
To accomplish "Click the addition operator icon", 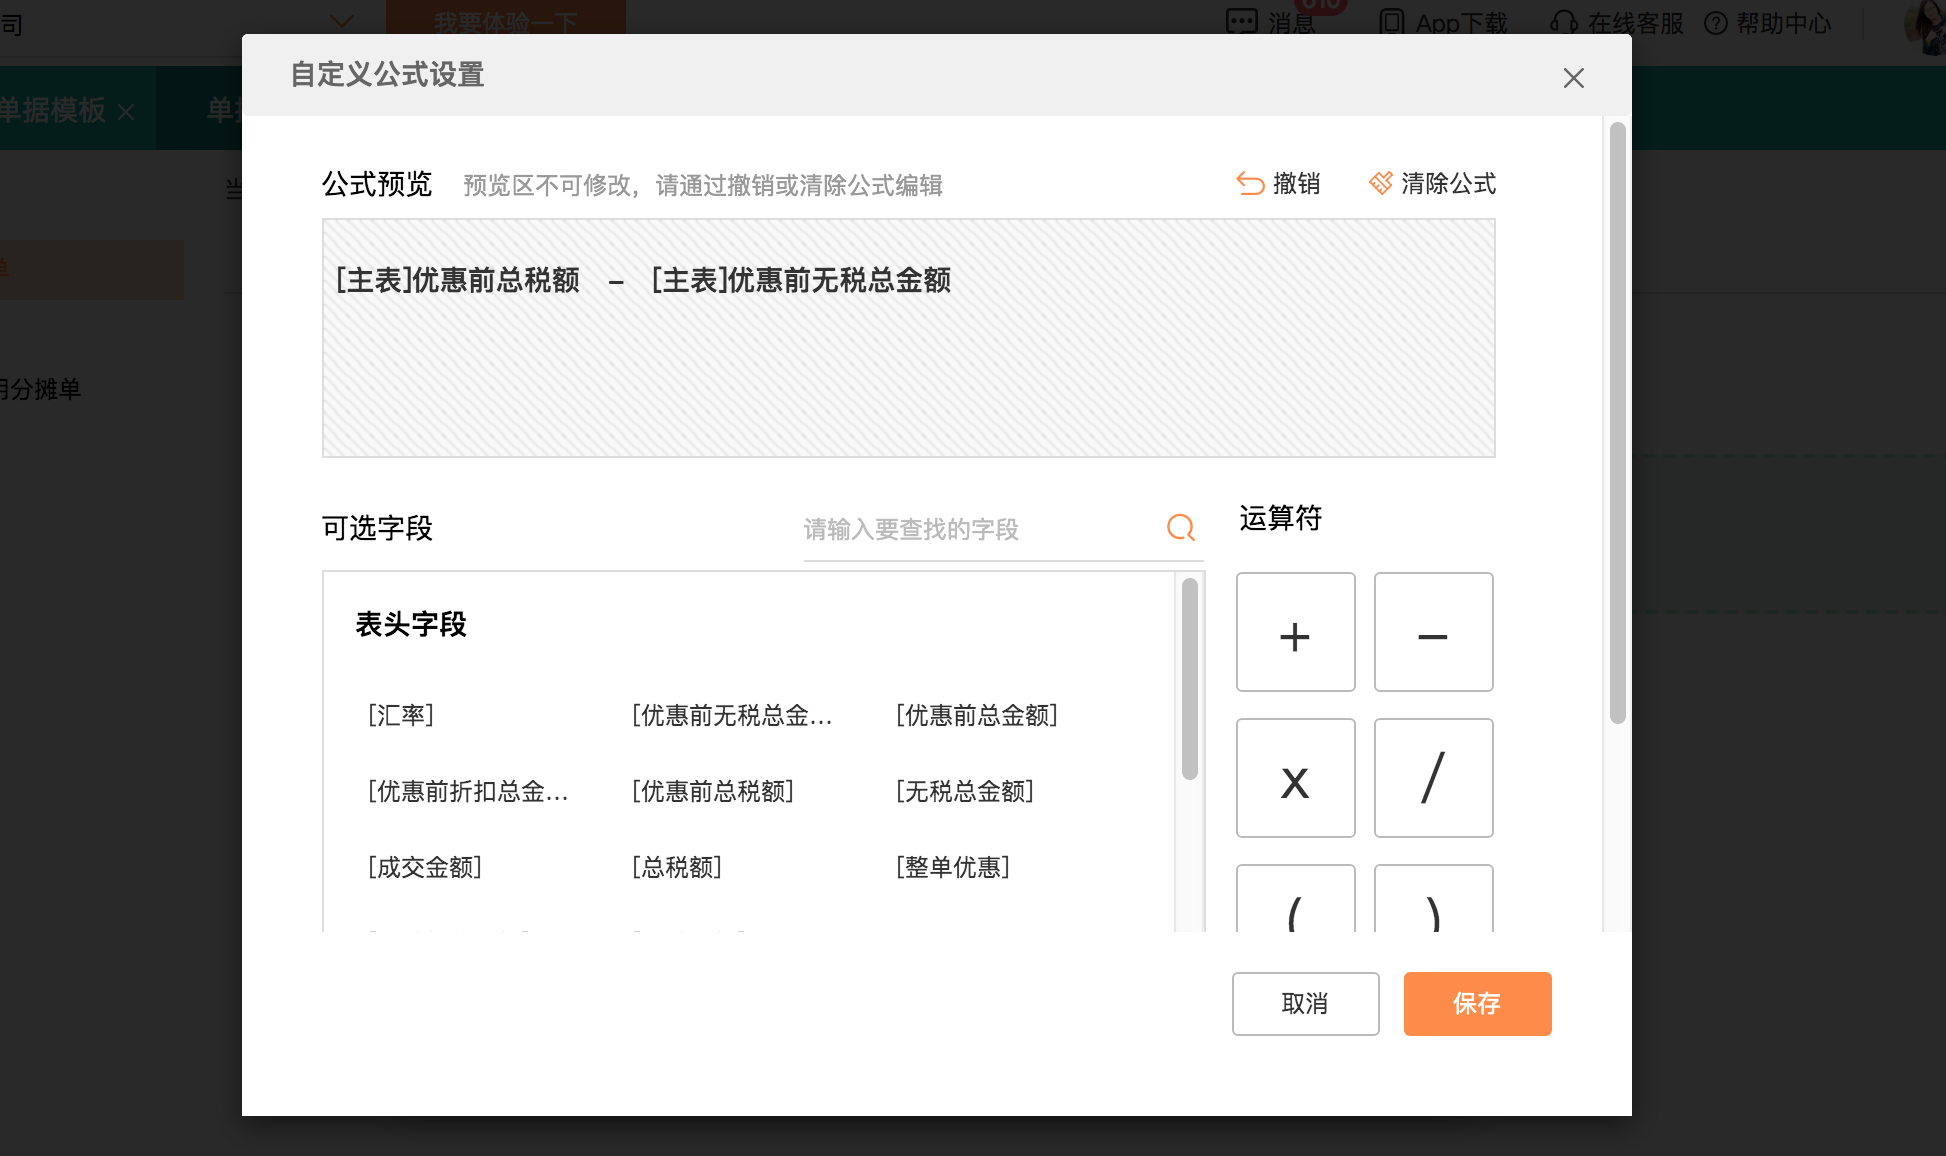I will pyautogui.click(x=1295, y=632).
